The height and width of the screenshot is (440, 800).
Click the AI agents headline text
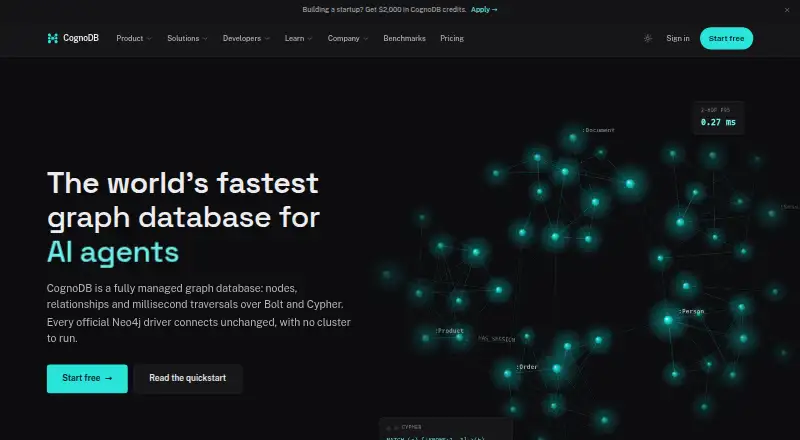(113, 252)
